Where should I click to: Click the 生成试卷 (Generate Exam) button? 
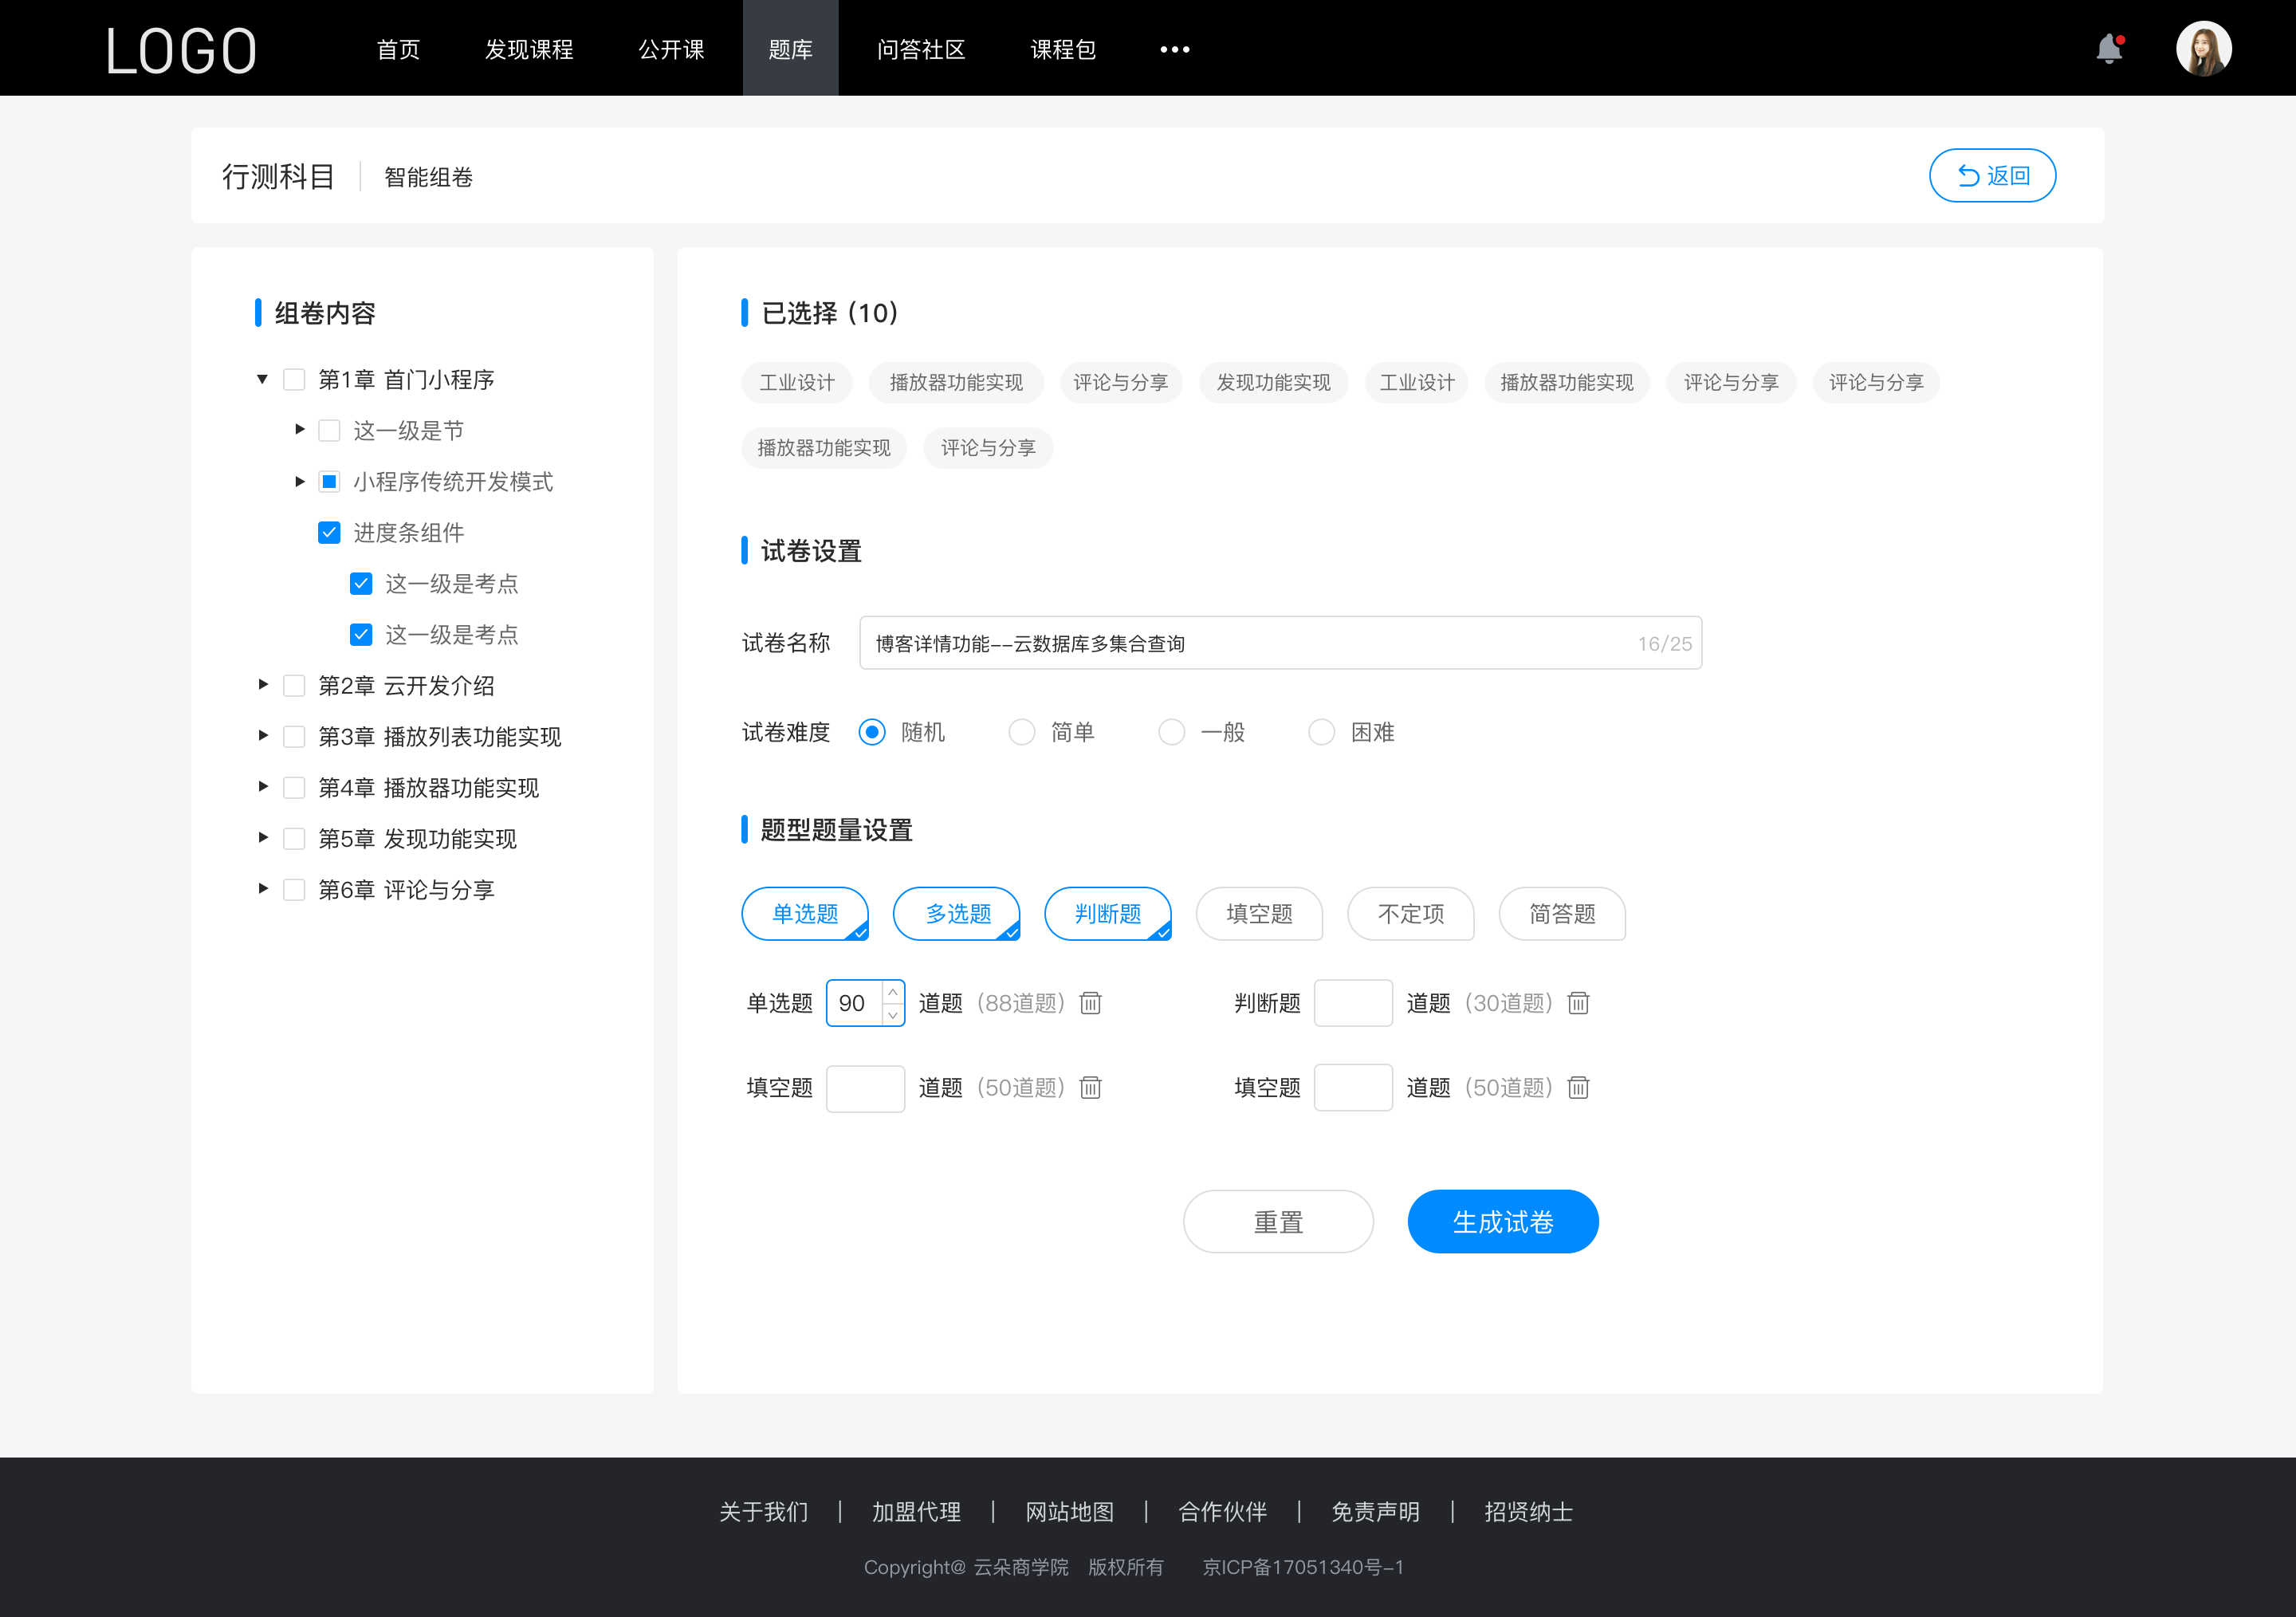[x=1501, y=1222]
